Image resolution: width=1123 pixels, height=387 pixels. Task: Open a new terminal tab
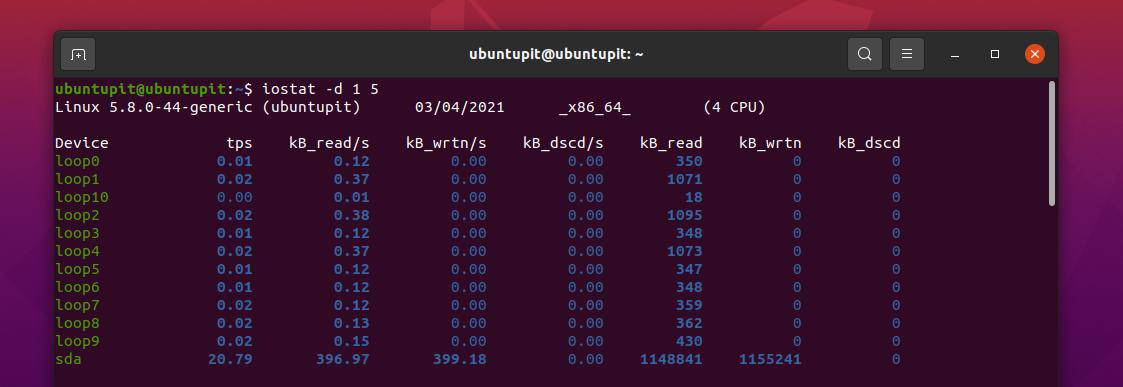tap(78, 54)
